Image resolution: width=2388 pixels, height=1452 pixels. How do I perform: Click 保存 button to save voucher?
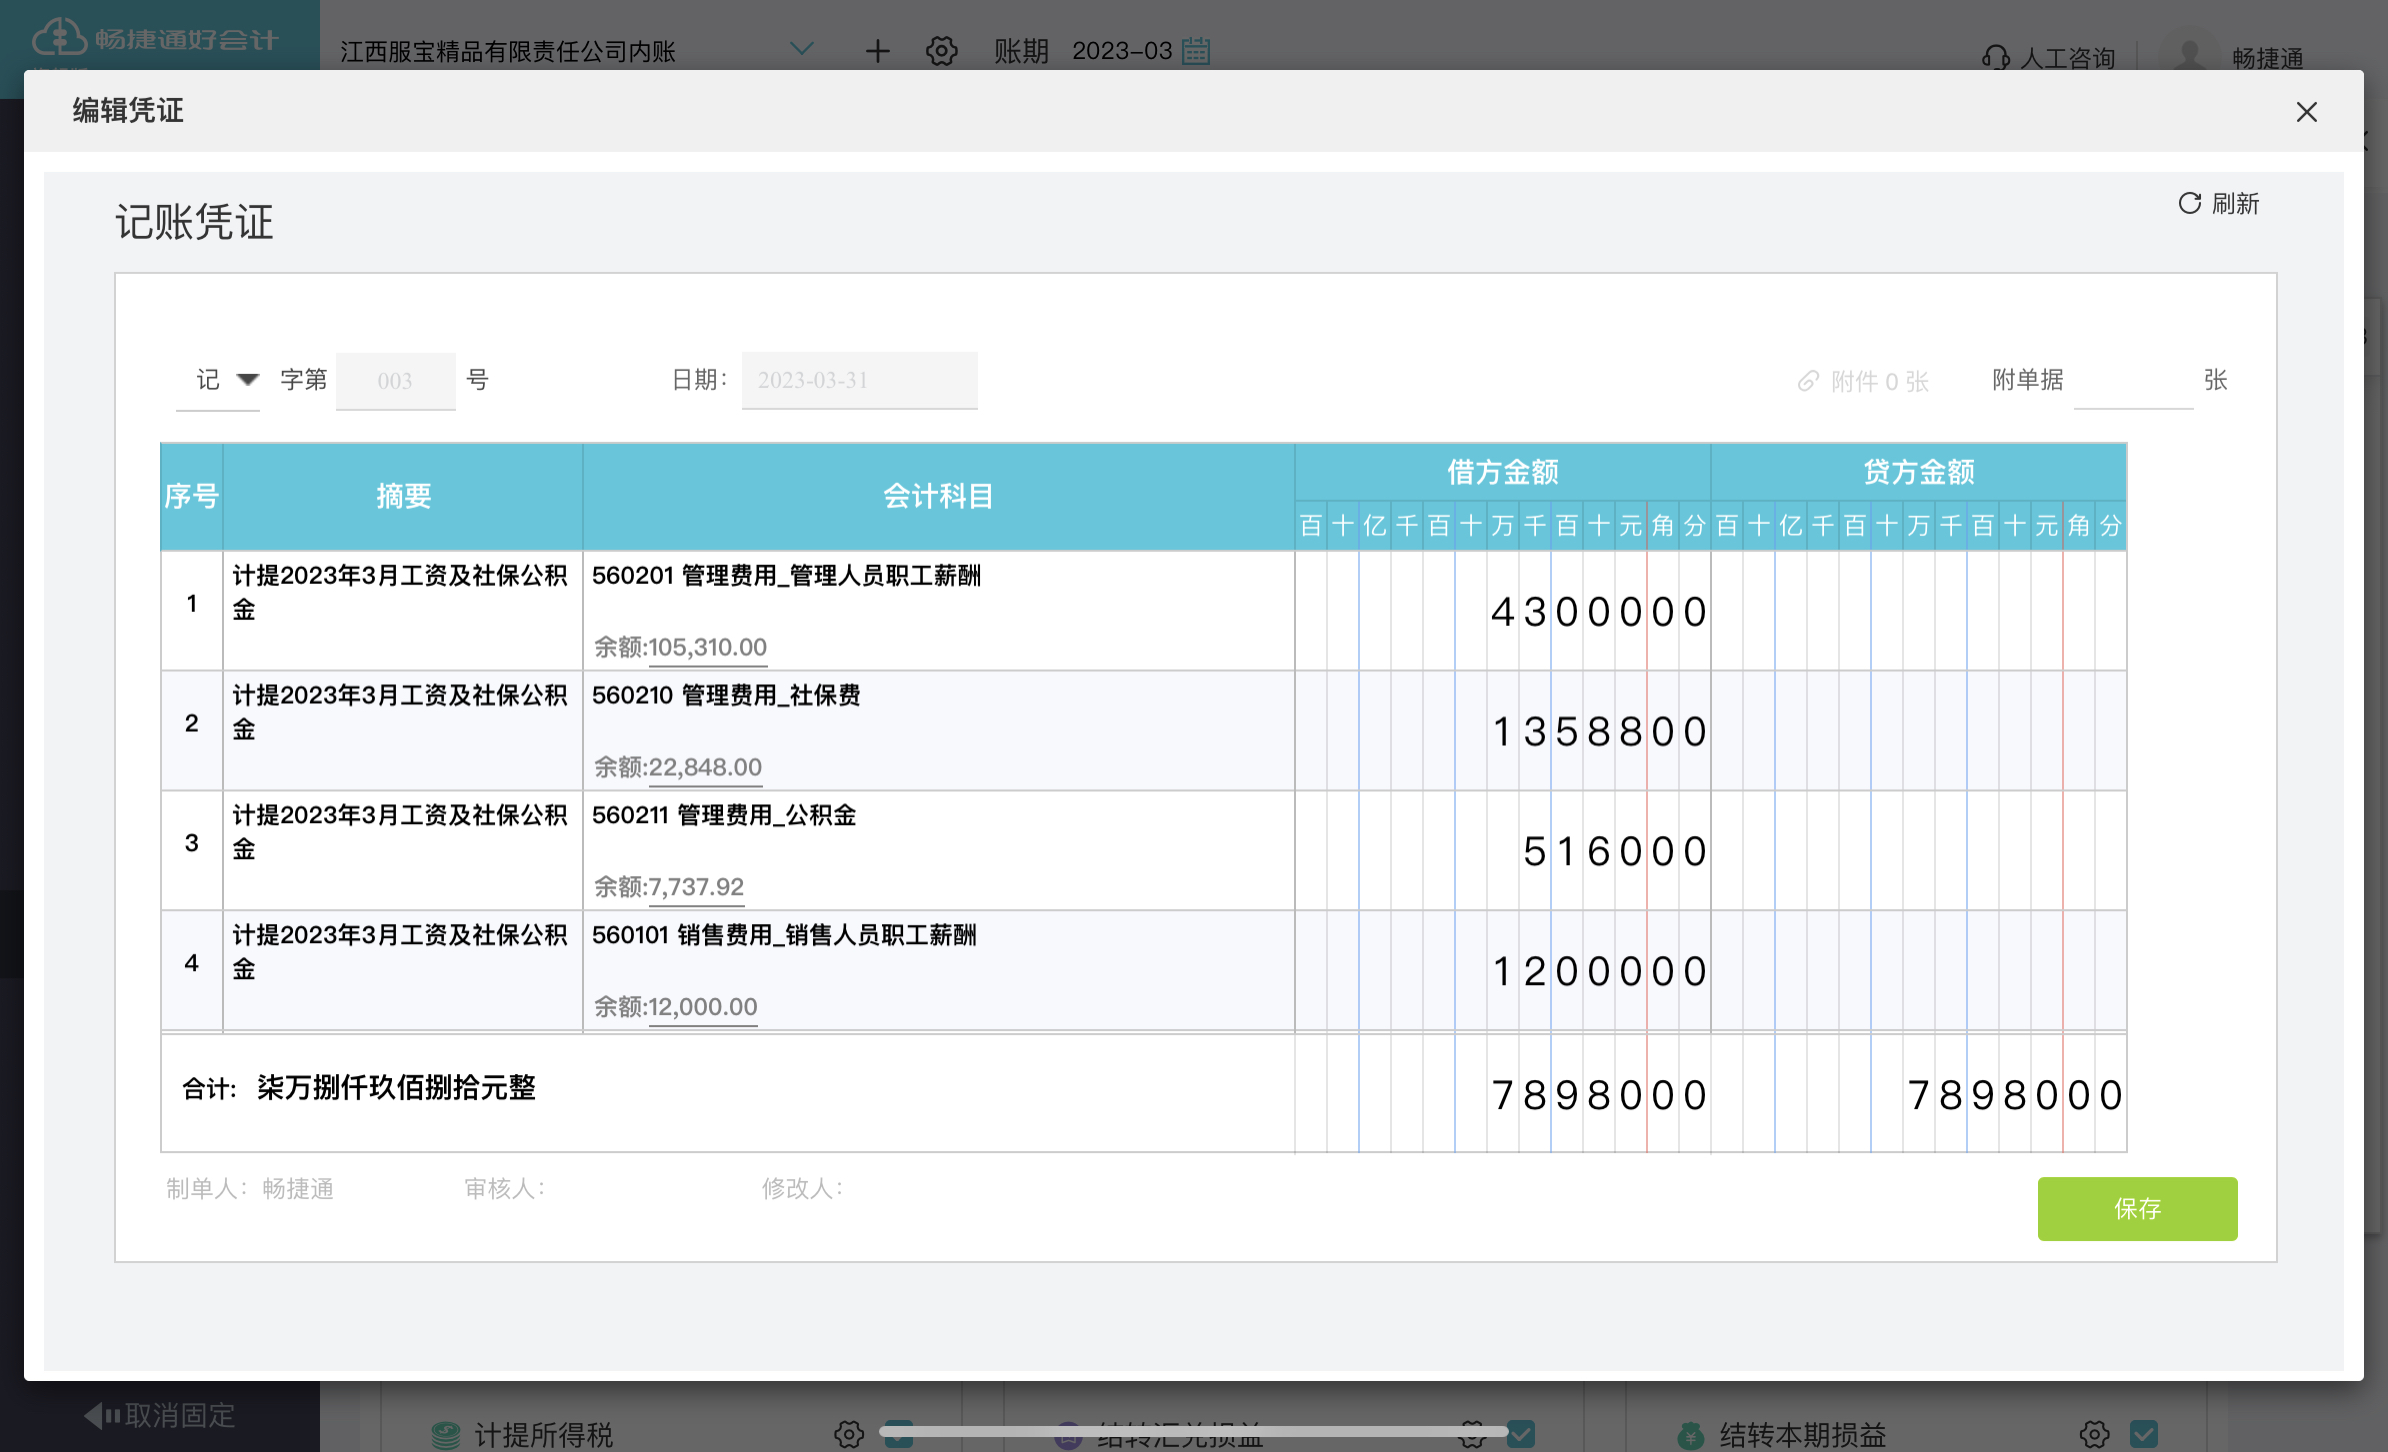tap(2137, 1208)
